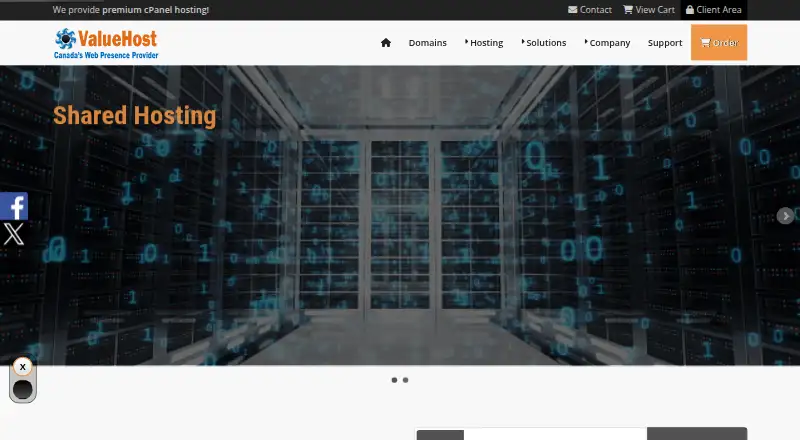Close the floating widget with x

pos(22,366)
